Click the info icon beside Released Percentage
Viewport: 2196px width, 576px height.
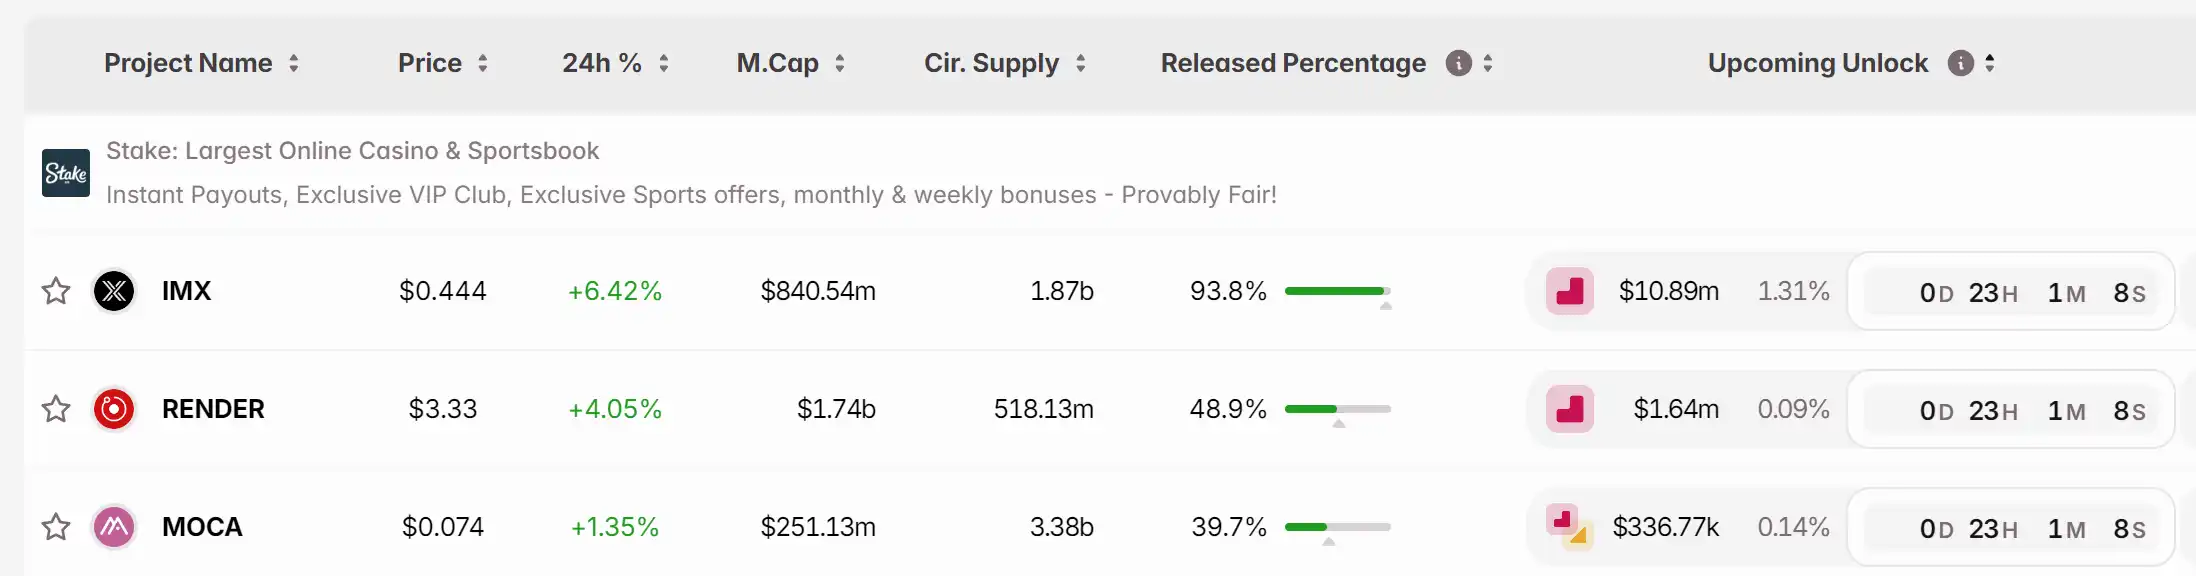(x=1459, y=63)
